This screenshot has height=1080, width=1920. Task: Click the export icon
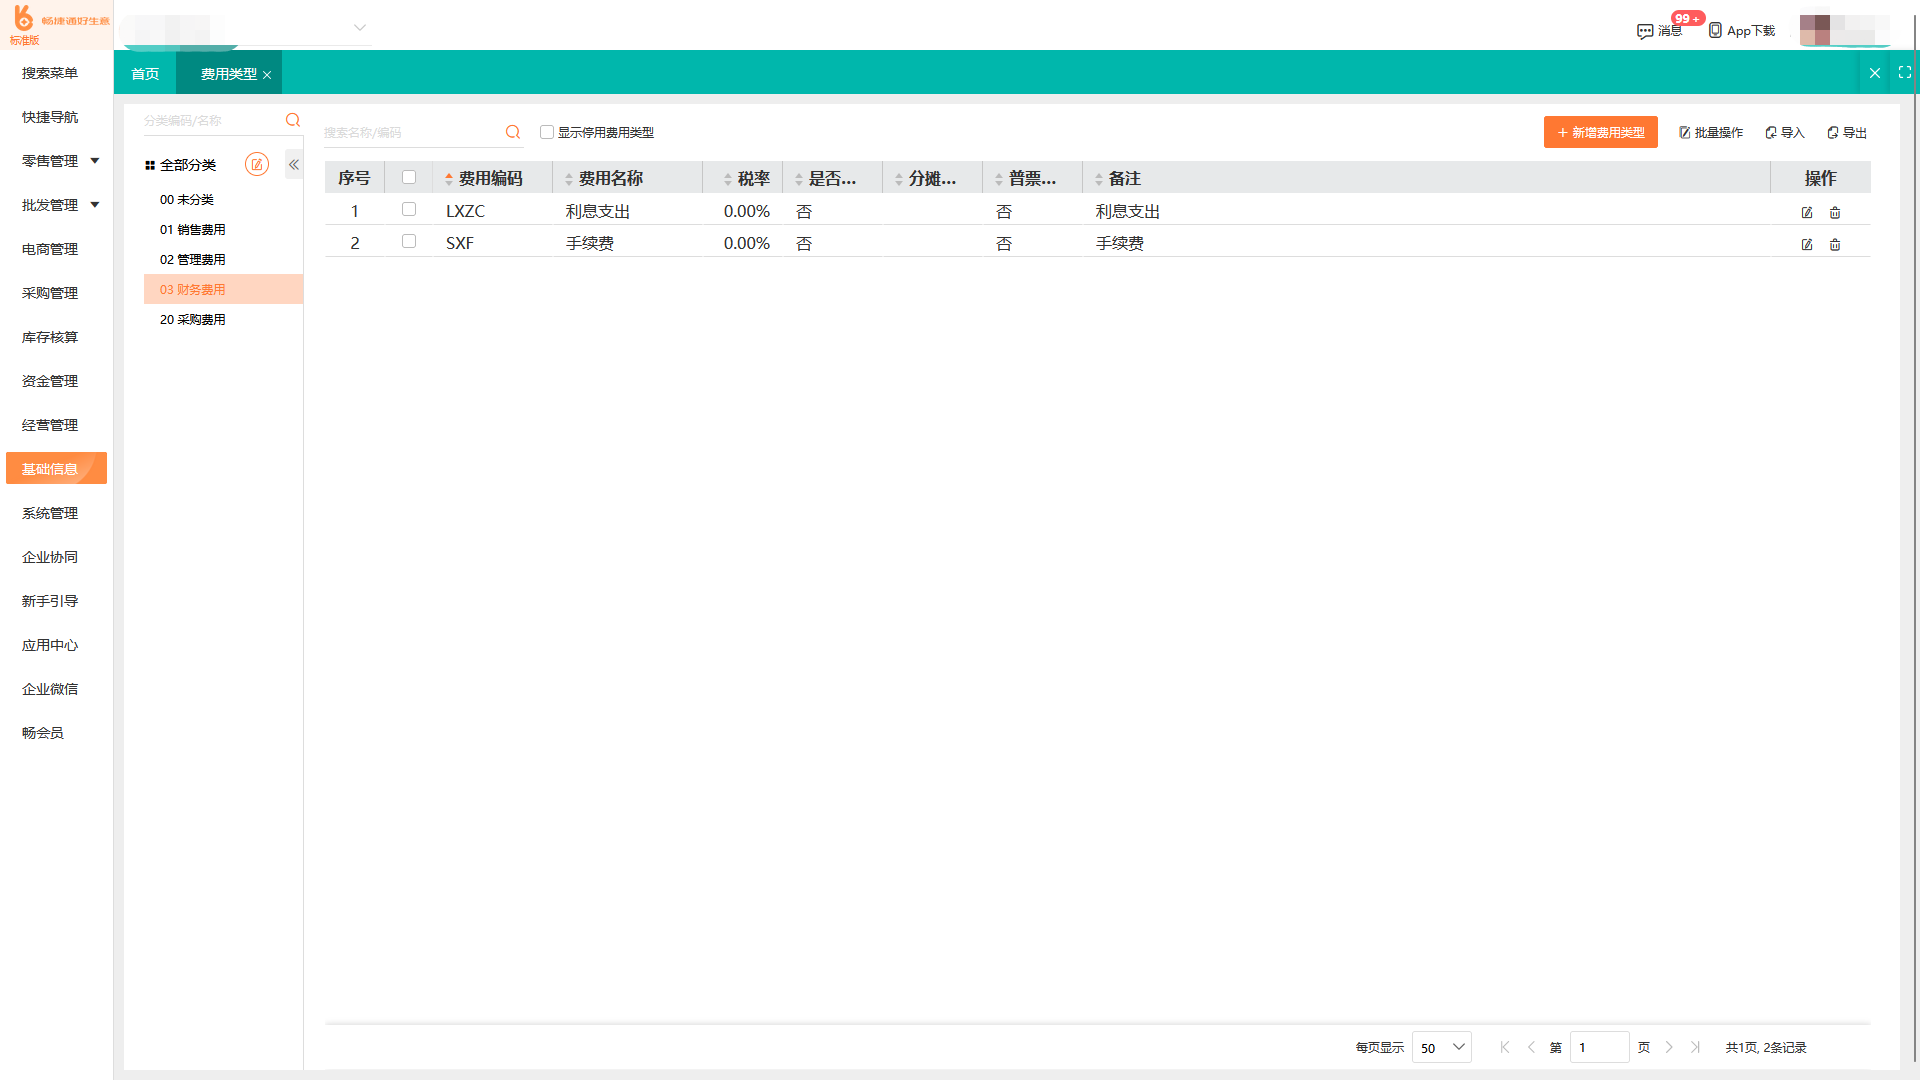tap(1846, 131)
